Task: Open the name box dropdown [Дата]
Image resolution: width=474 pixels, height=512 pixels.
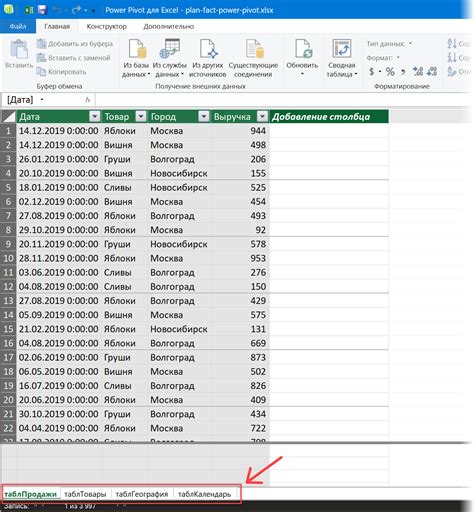Action: click(42, 99)
